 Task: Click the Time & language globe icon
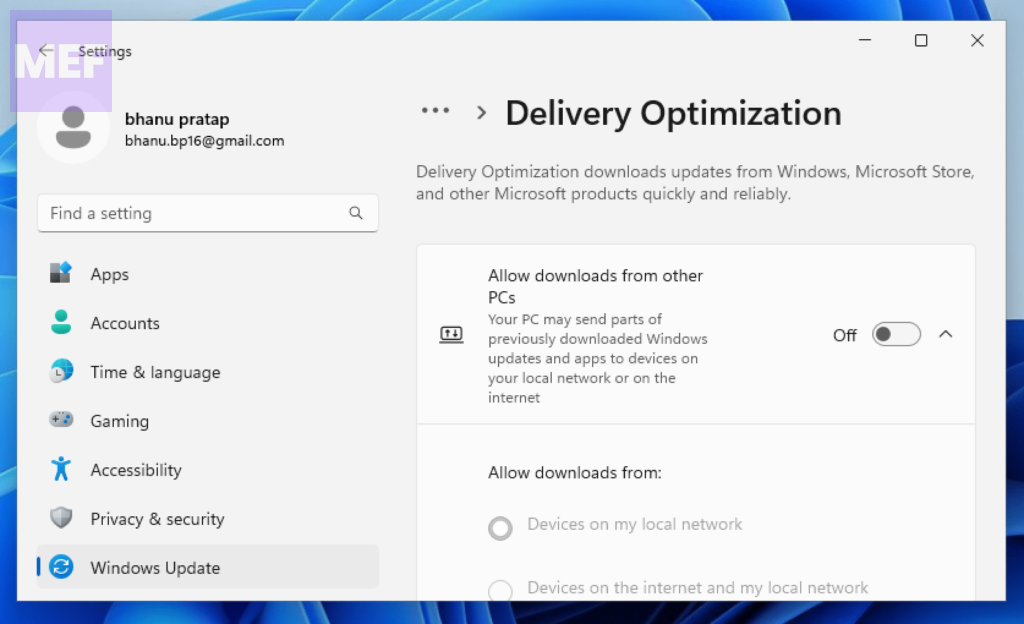pos(61,372)
